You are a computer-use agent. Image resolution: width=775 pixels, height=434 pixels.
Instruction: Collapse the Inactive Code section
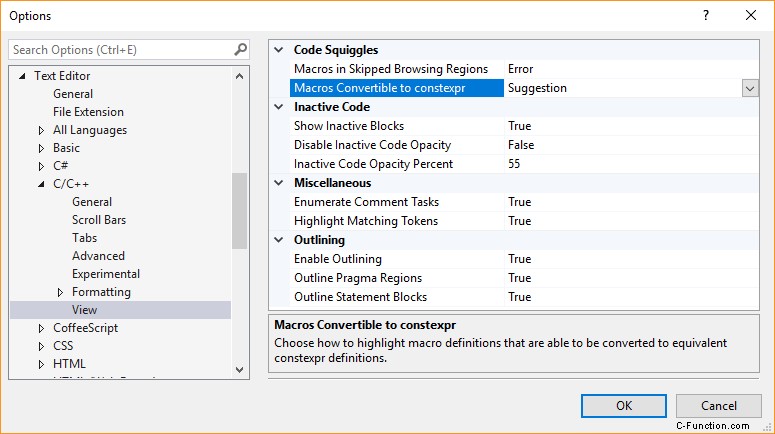(279, 107)
